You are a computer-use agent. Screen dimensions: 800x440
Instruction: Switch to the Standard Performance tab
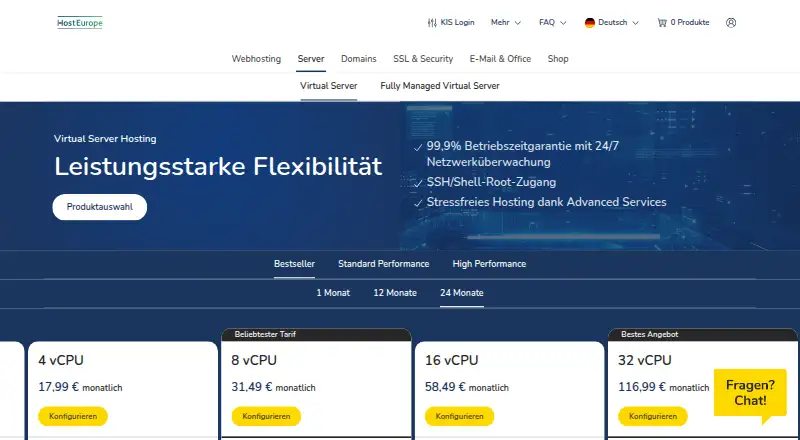[x=384, y=264]
